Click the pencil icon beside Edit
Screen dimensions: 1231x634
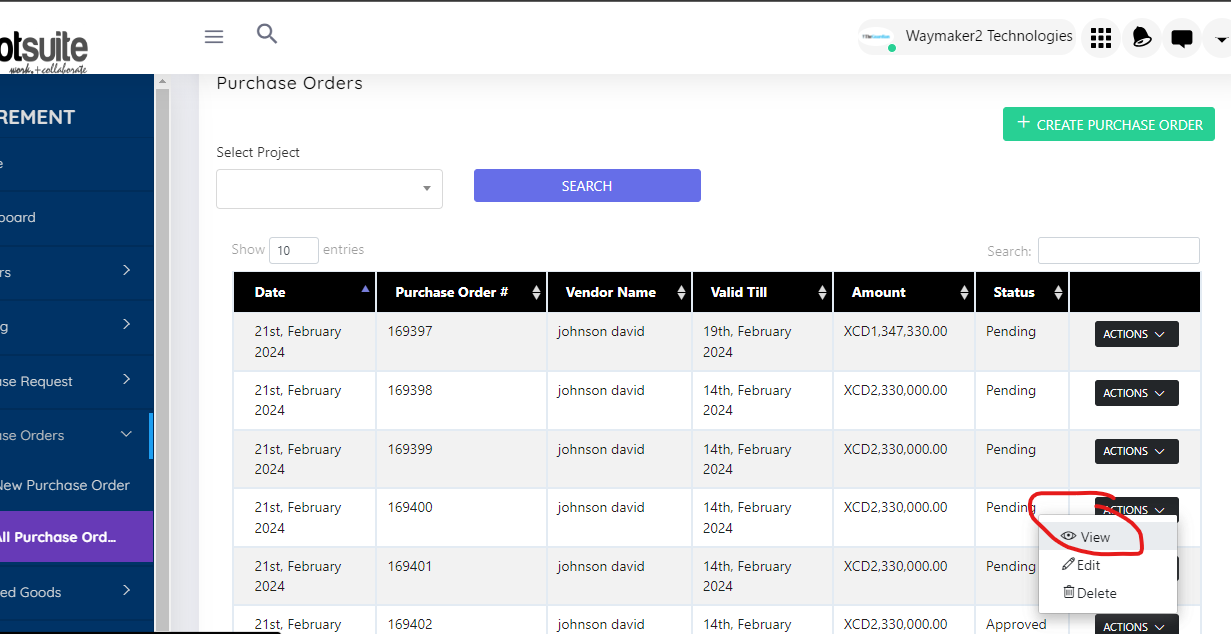(x=1068, y=565)
